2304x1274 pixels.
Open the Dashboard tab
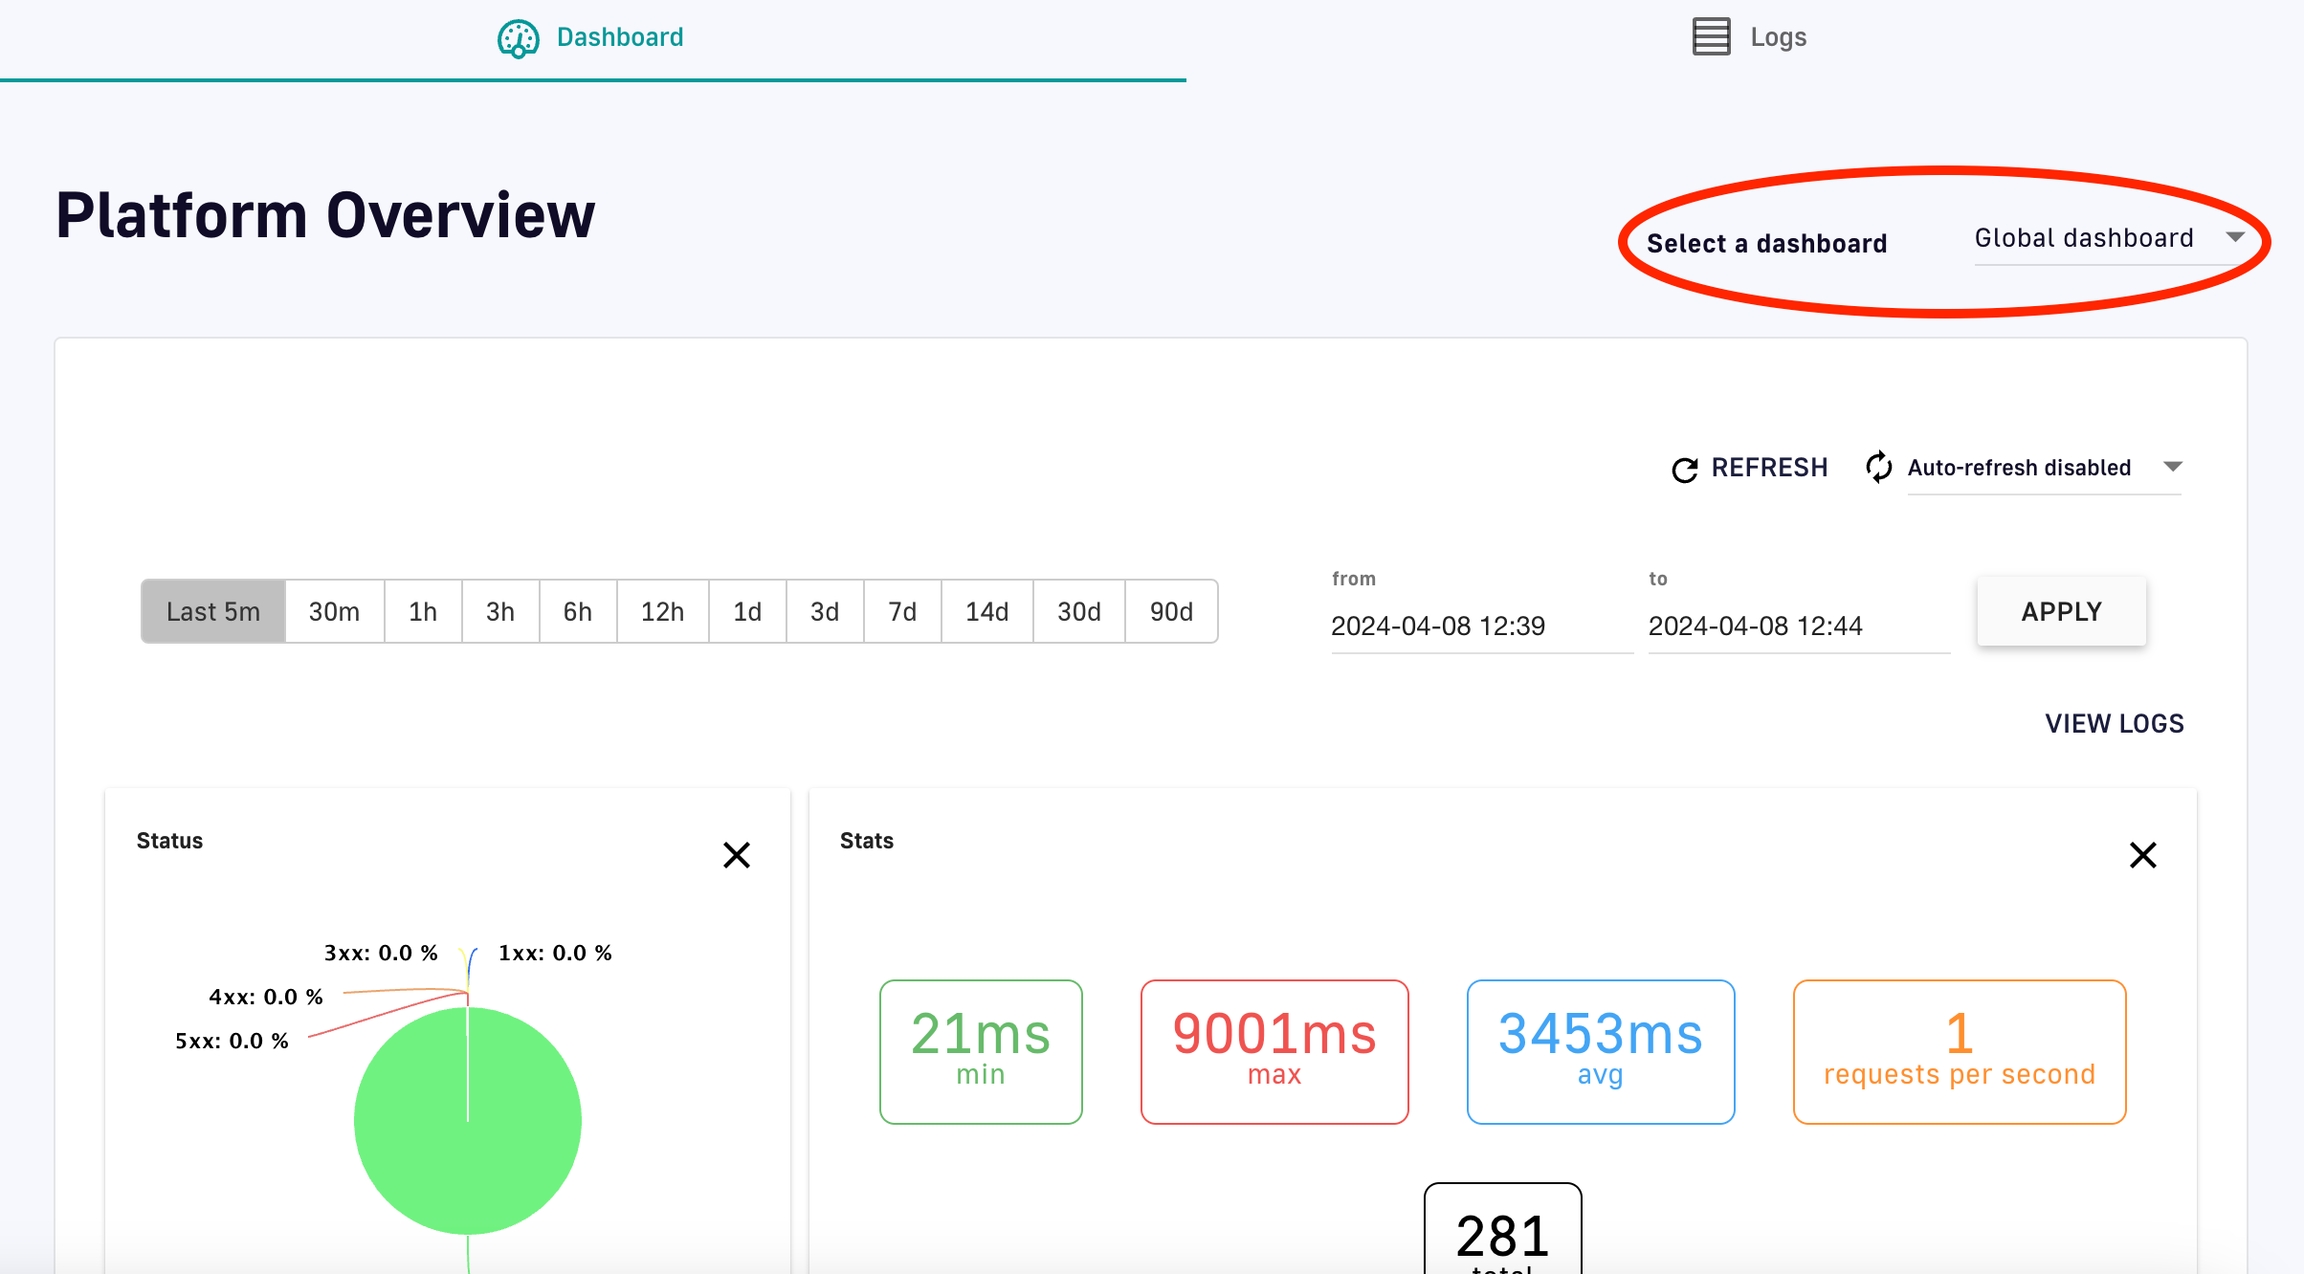click(592, 38)
